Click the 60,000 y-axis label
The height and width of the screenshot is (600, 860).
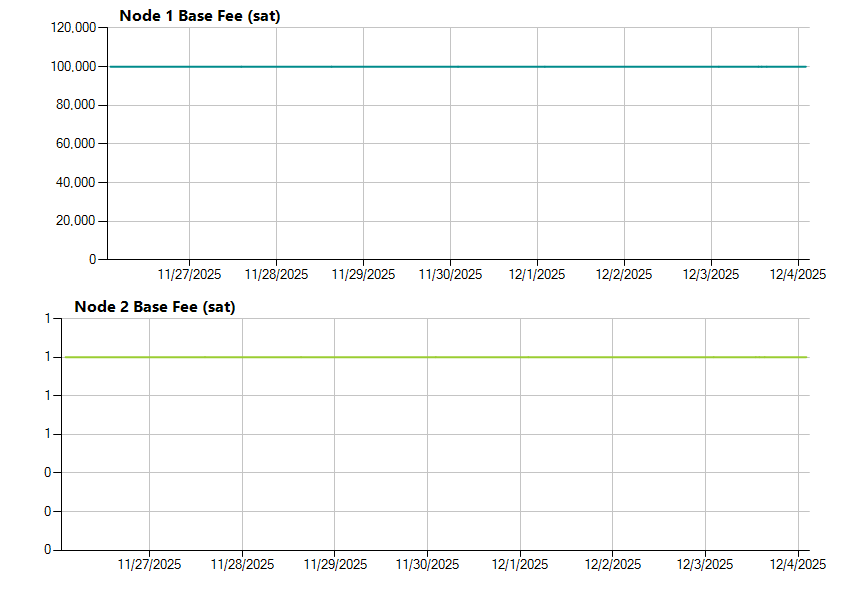click(74, 144)
